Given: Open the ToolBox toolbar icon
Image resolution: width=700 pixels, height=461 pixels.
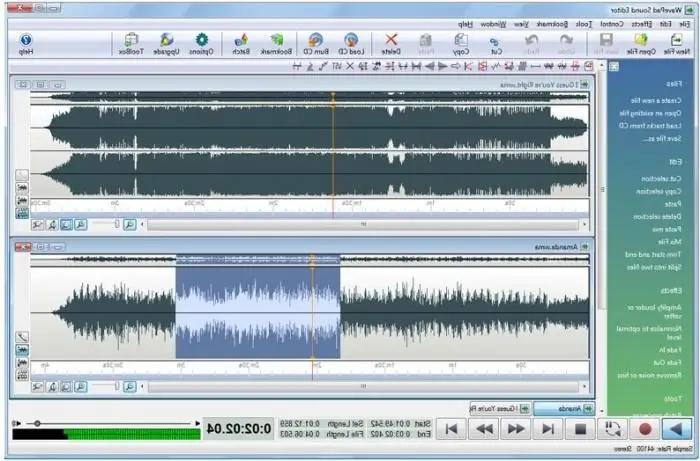Looking at the screenshot, I should pyautogui.click(x=131, y=44).
